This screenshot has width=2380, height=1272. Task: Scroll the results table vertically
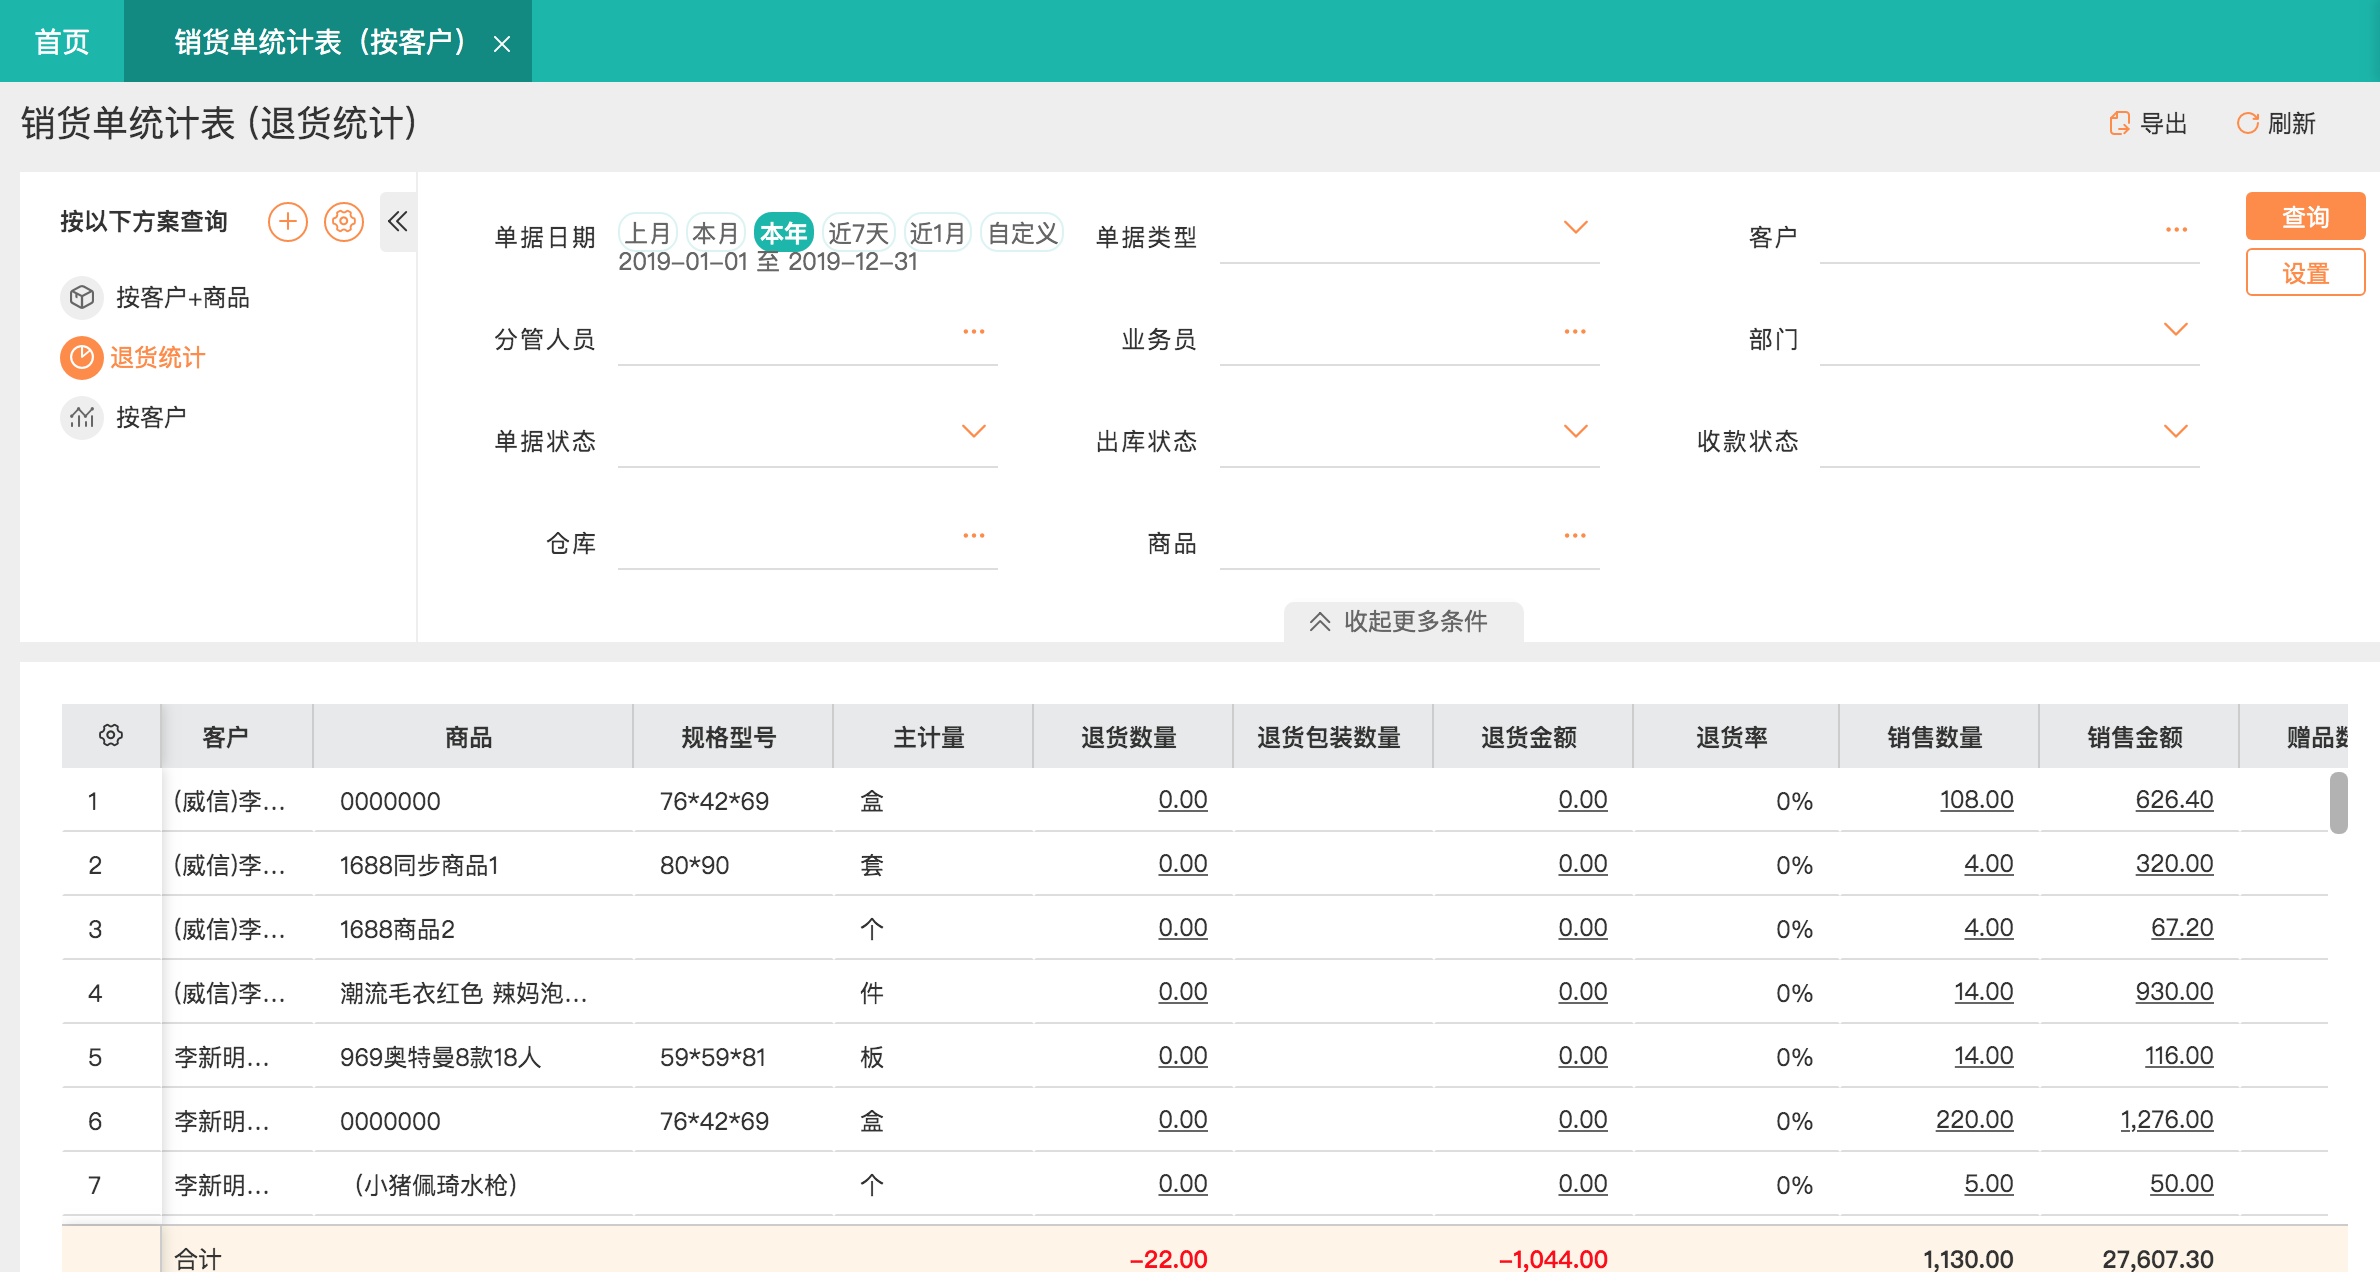pyautogui.click(x=2347, y=803)
